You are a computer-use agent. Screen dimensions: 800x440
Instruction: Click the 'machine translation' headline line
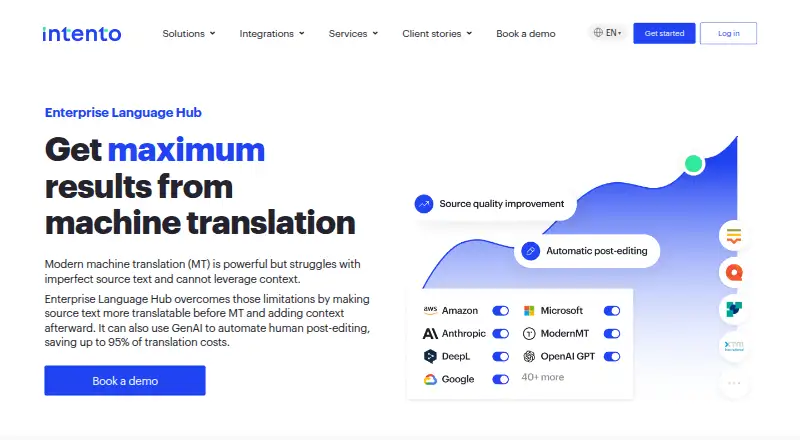pyautogui.click(x=200, y=223)
